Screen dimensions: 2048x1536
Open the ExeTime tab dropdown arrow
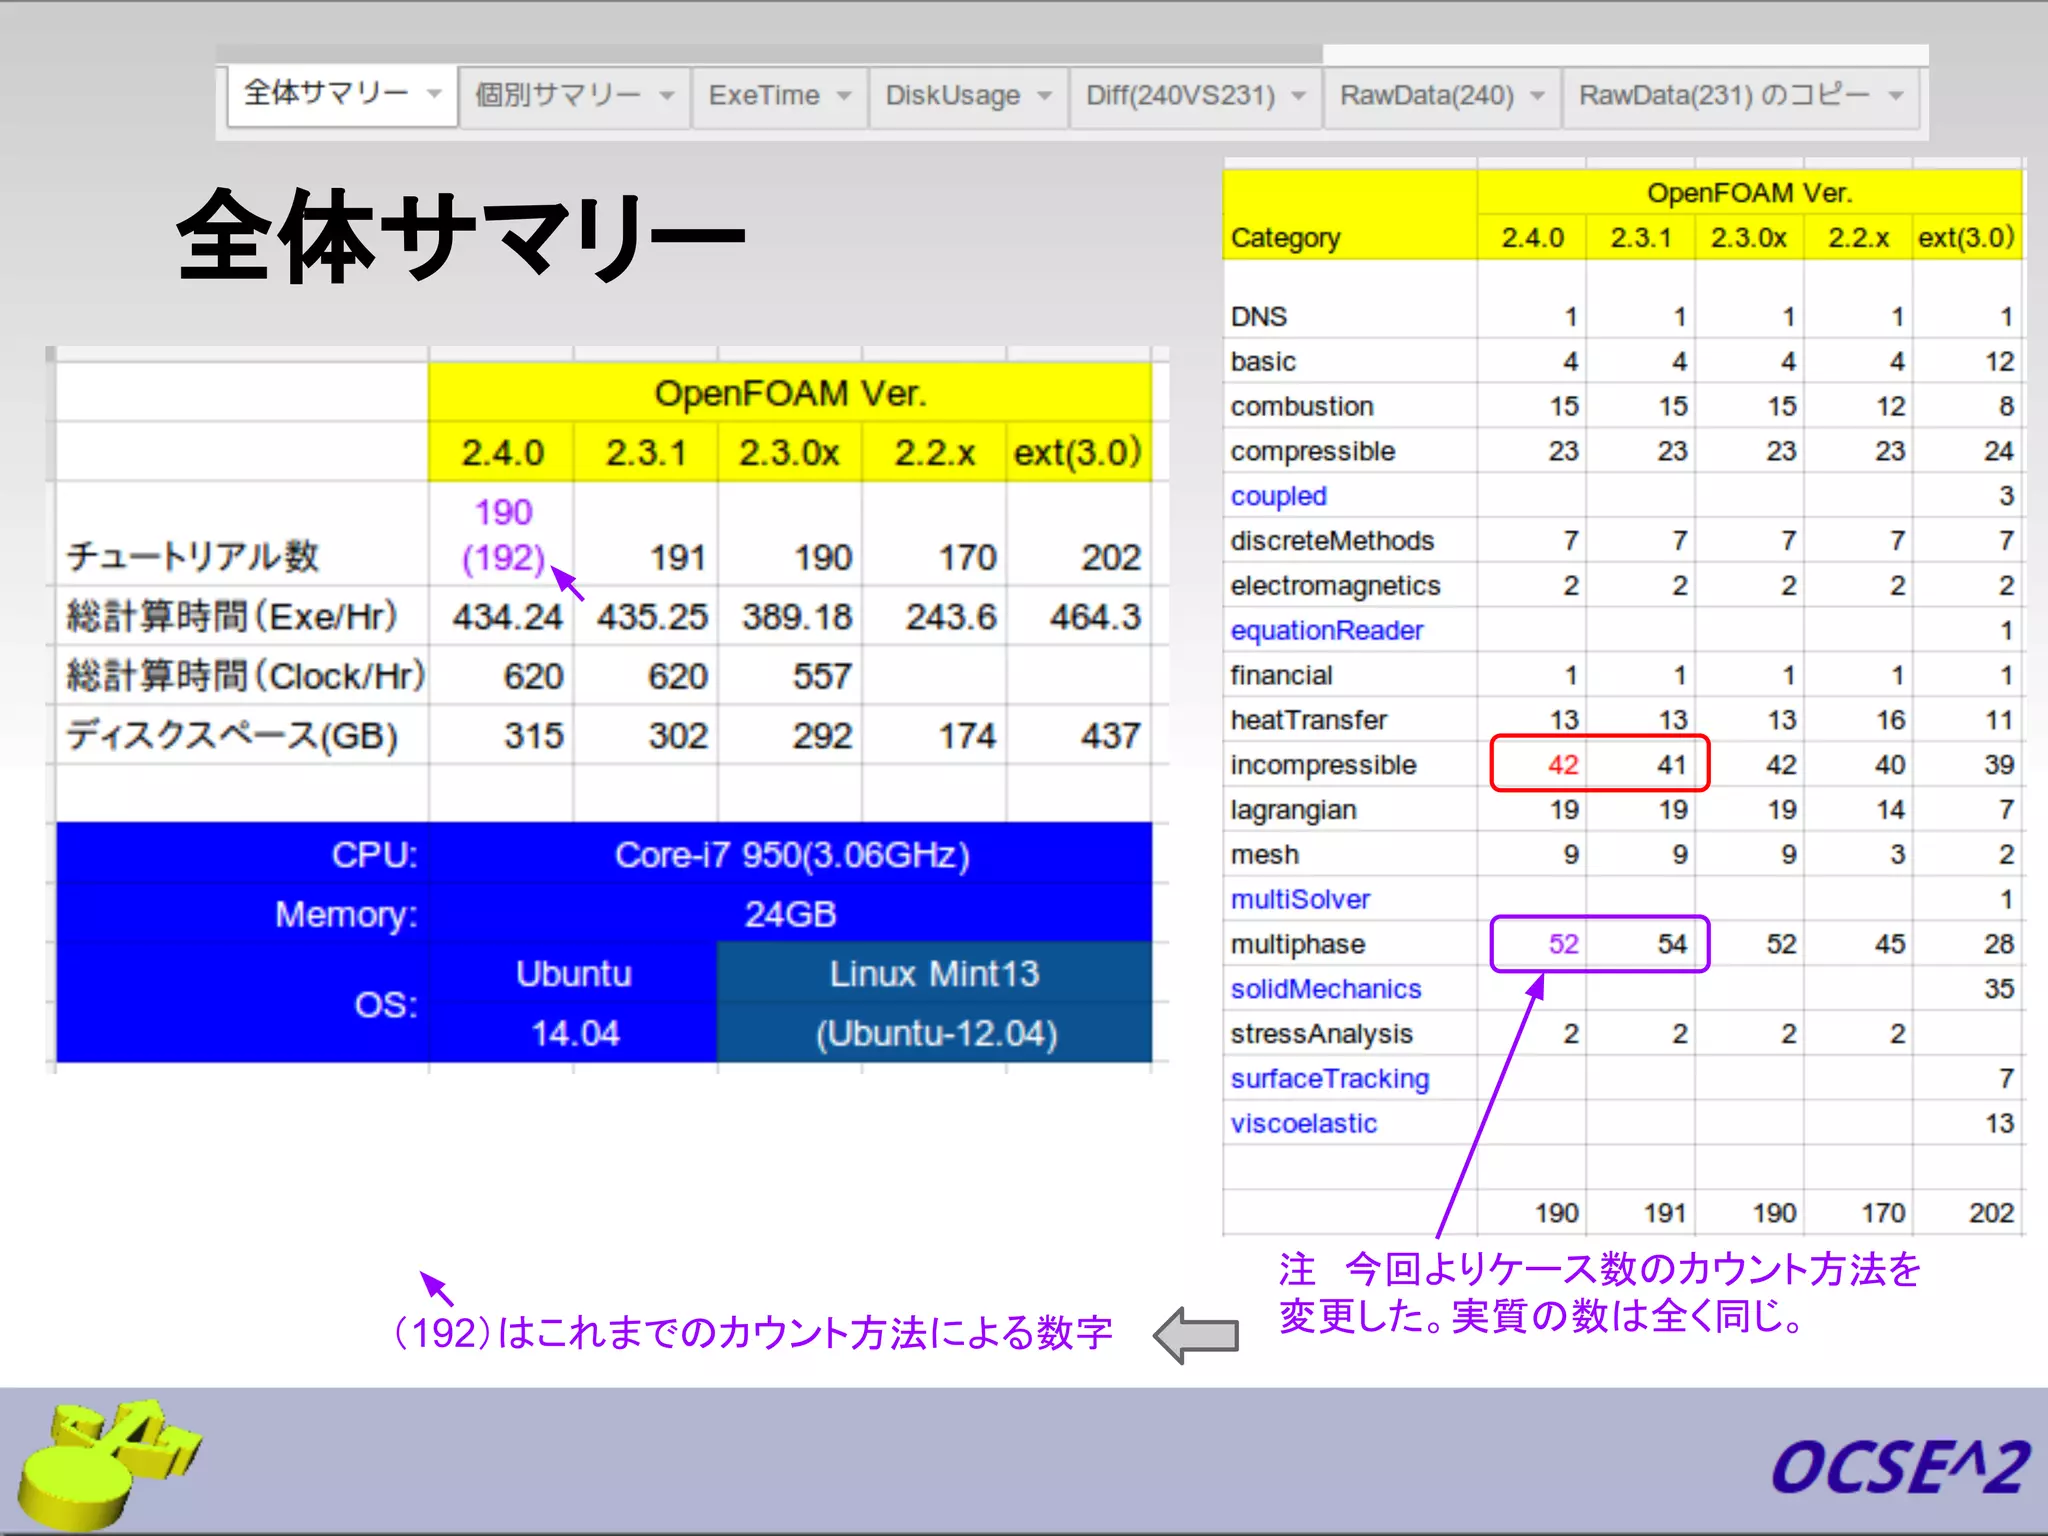pos(845,95)
